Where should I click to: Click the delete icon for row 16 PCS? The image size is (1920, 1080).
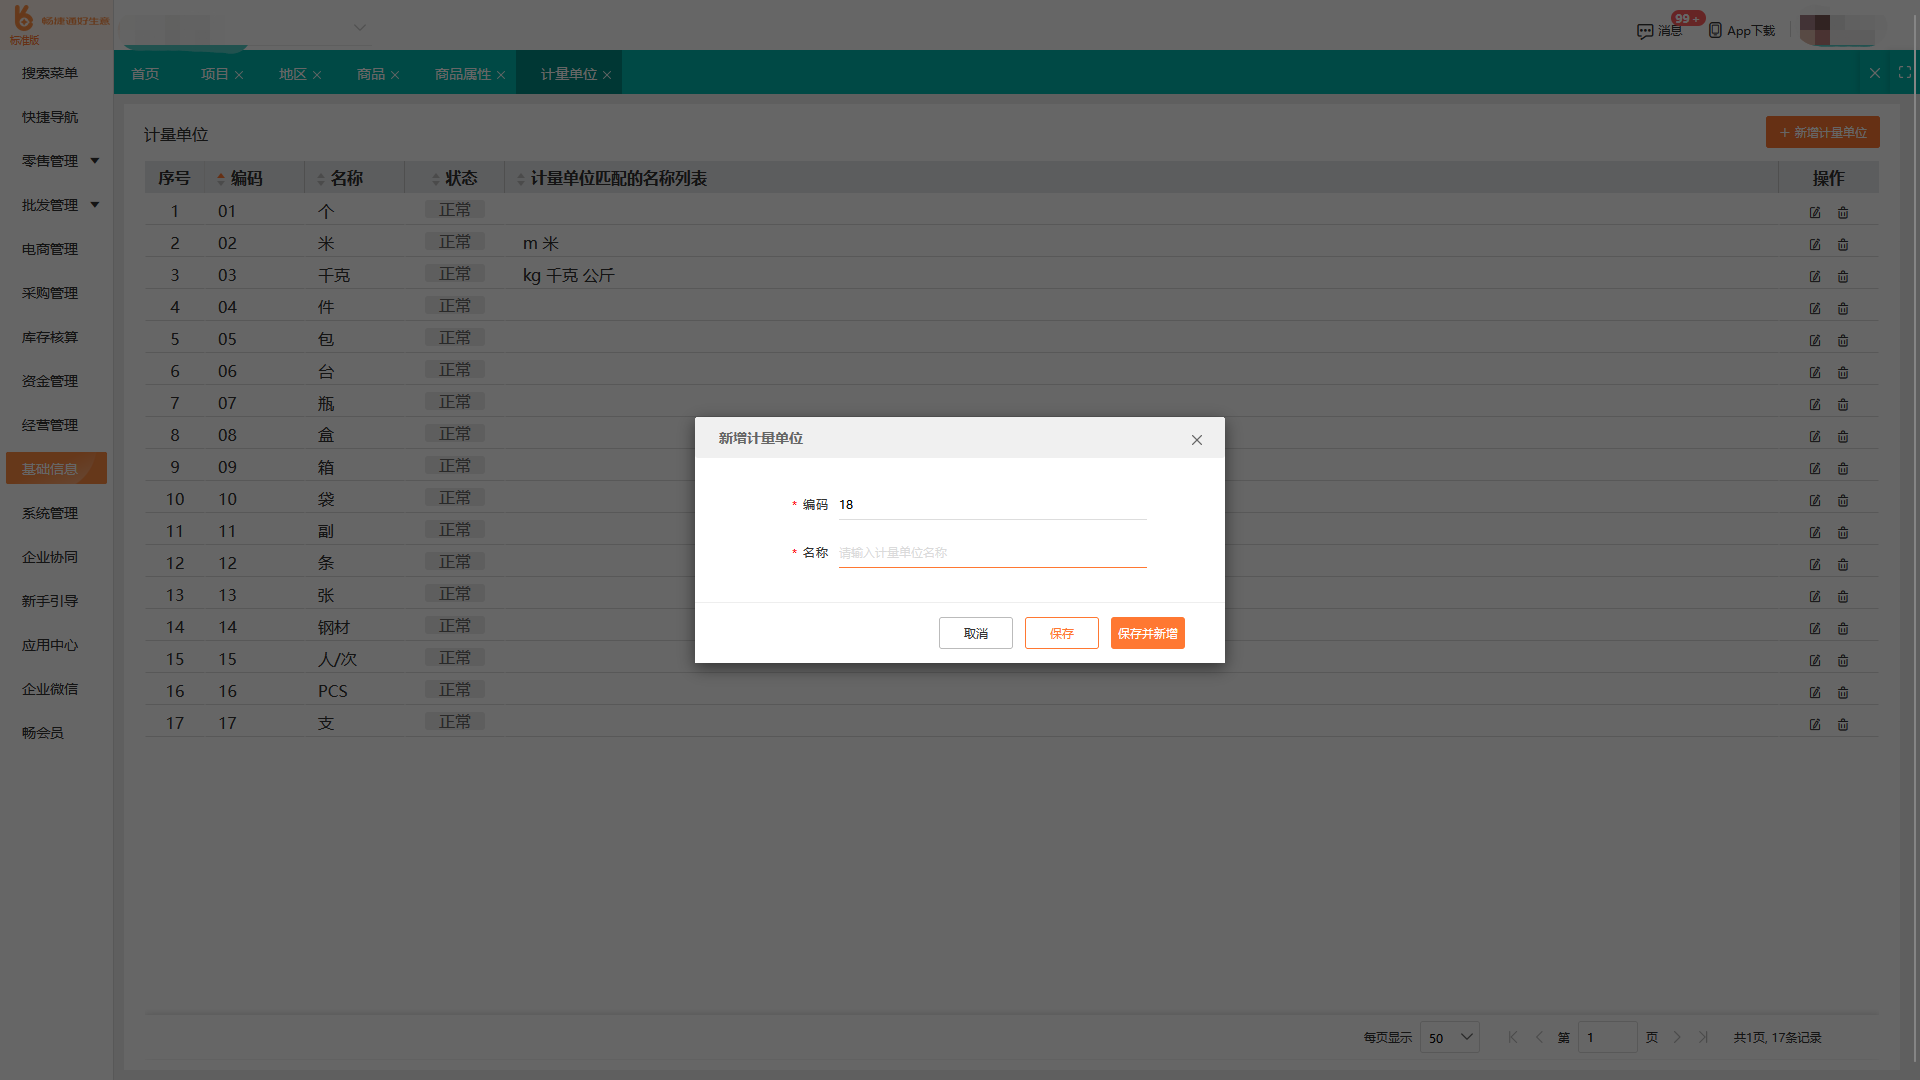click(1842, 691)
